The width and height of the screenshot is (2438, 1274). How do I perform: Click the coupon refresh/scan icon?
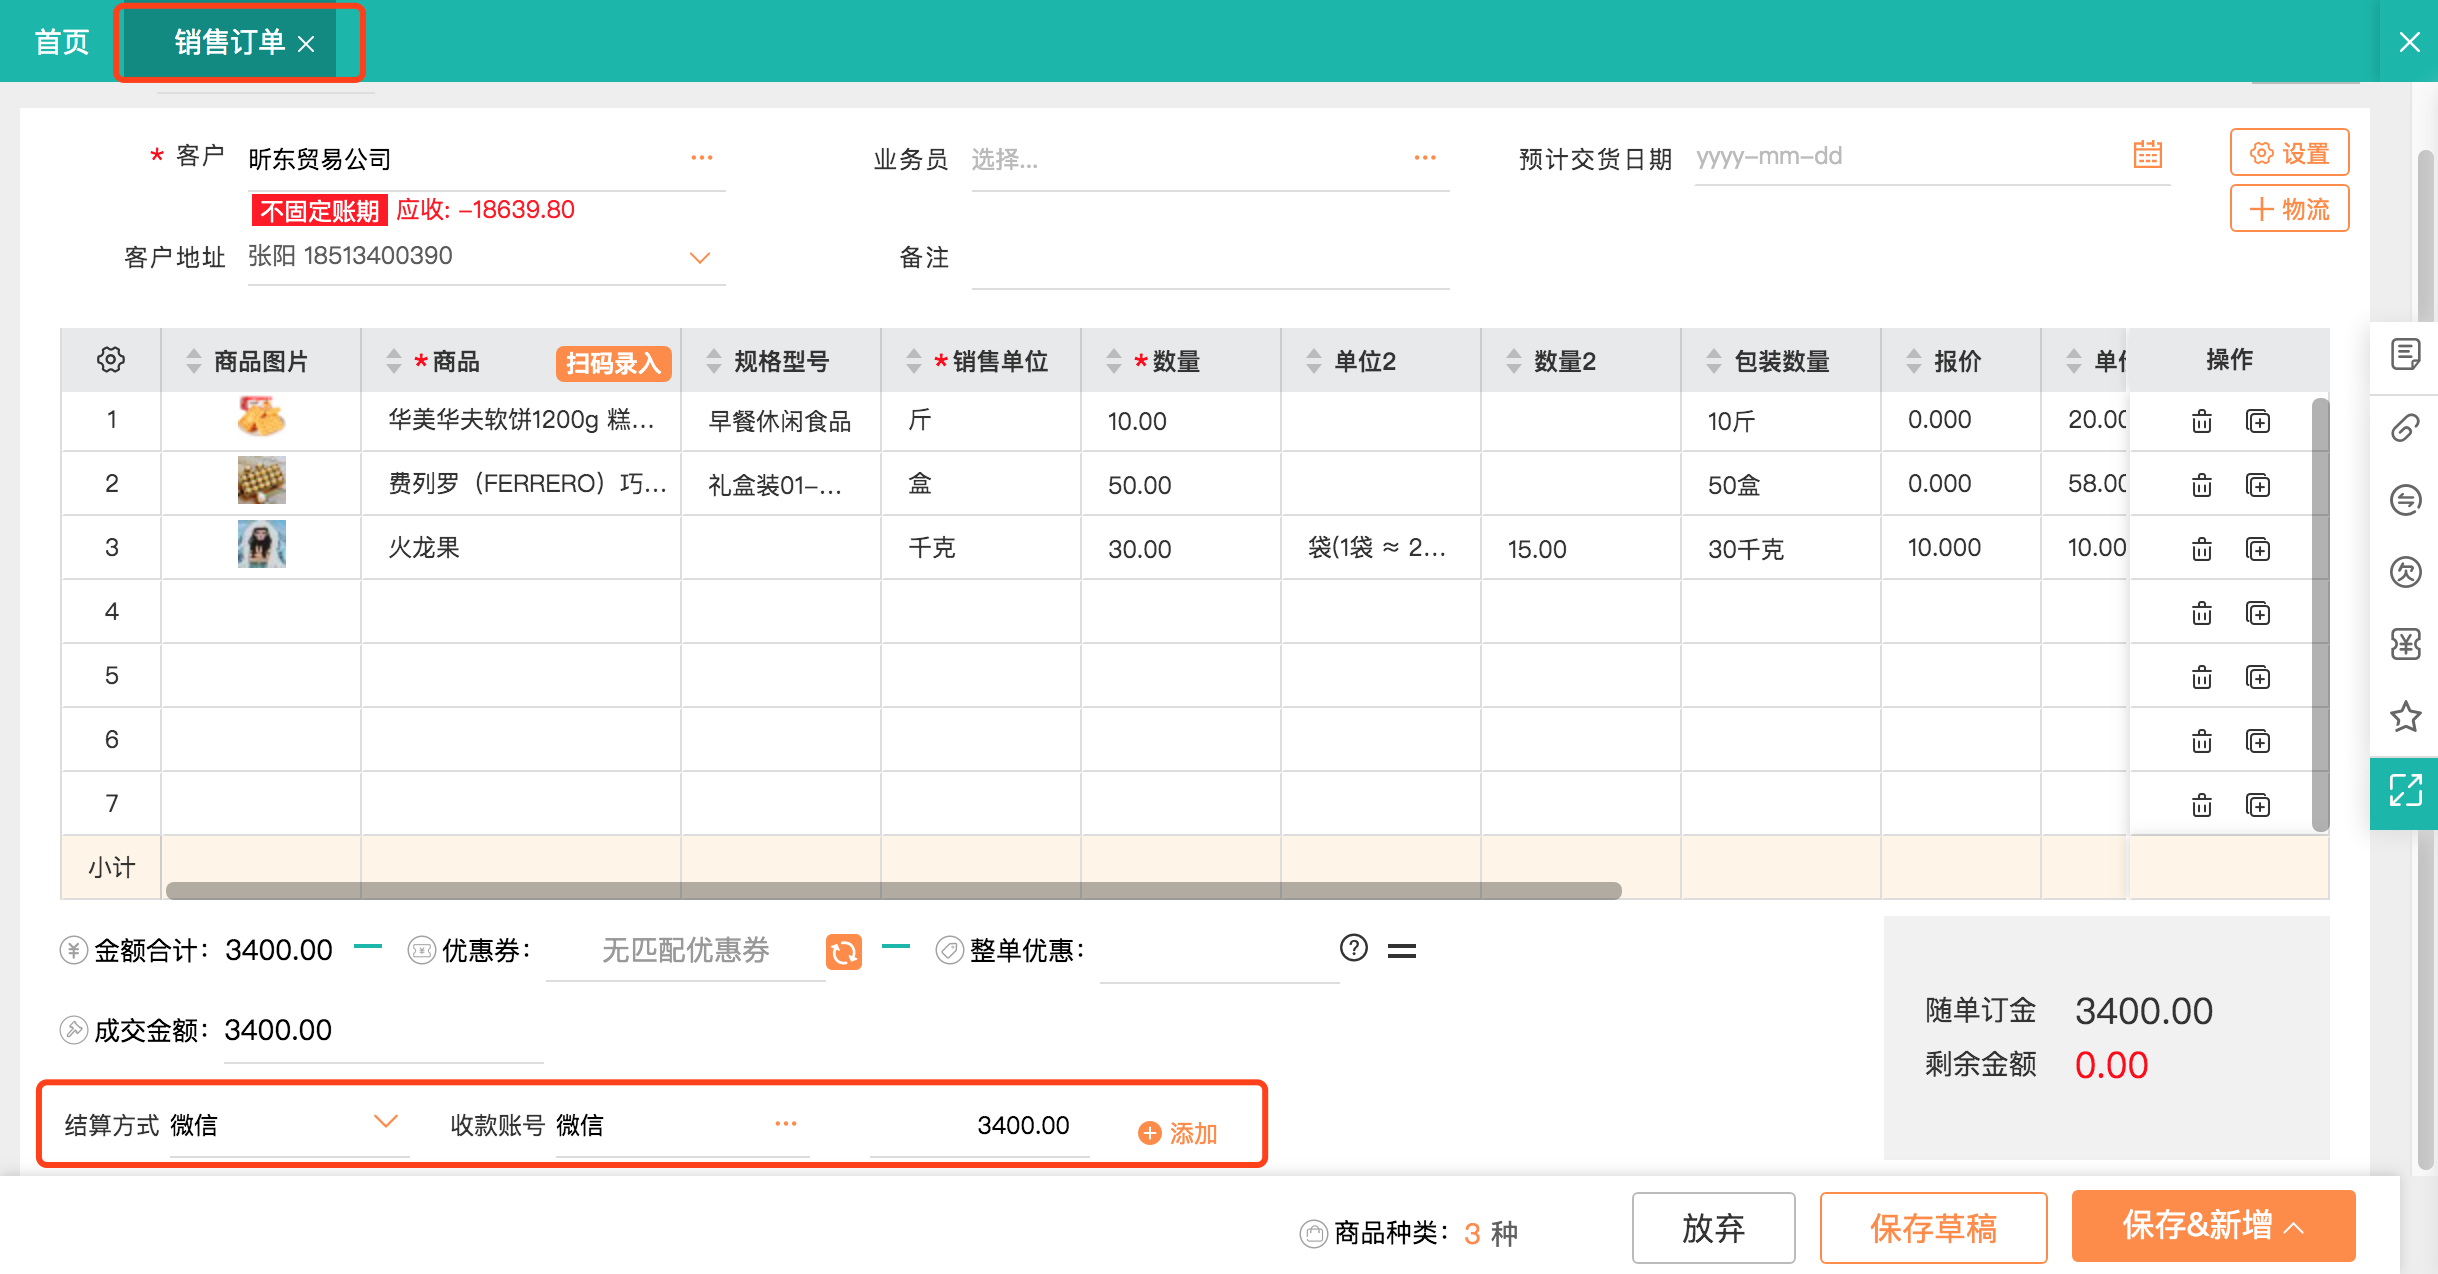point(845,950)
